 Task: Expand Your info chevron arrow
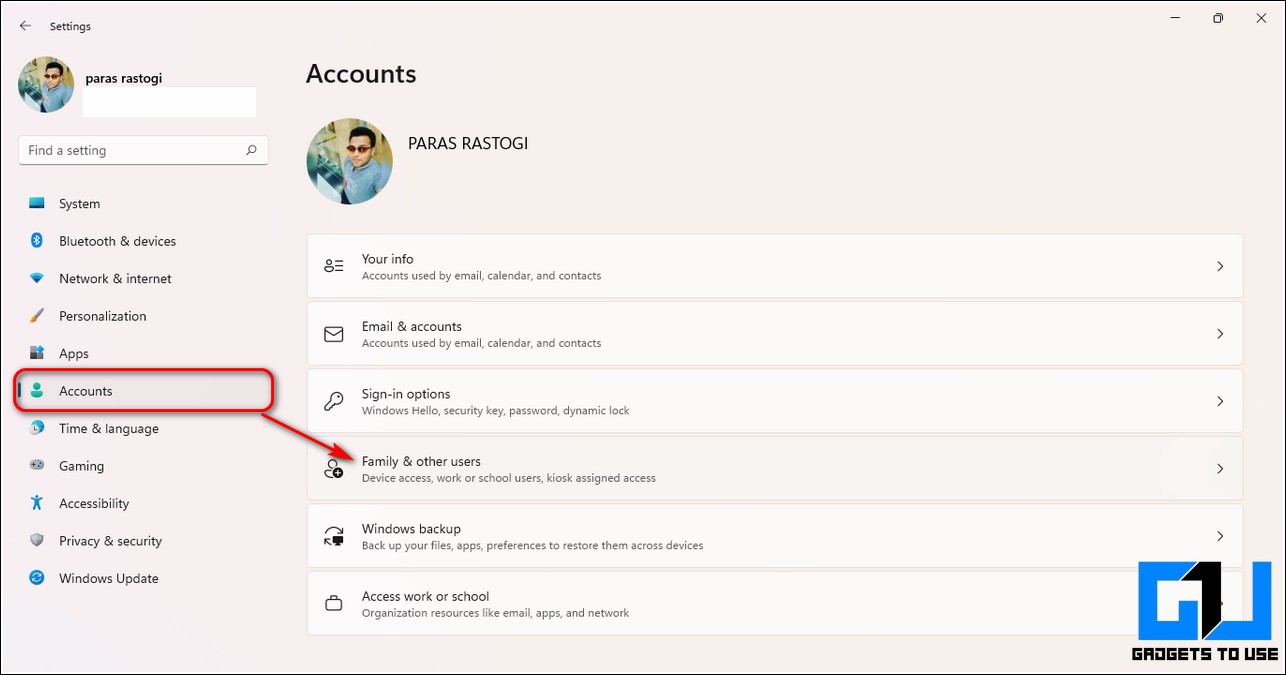tap(1219, 266)
